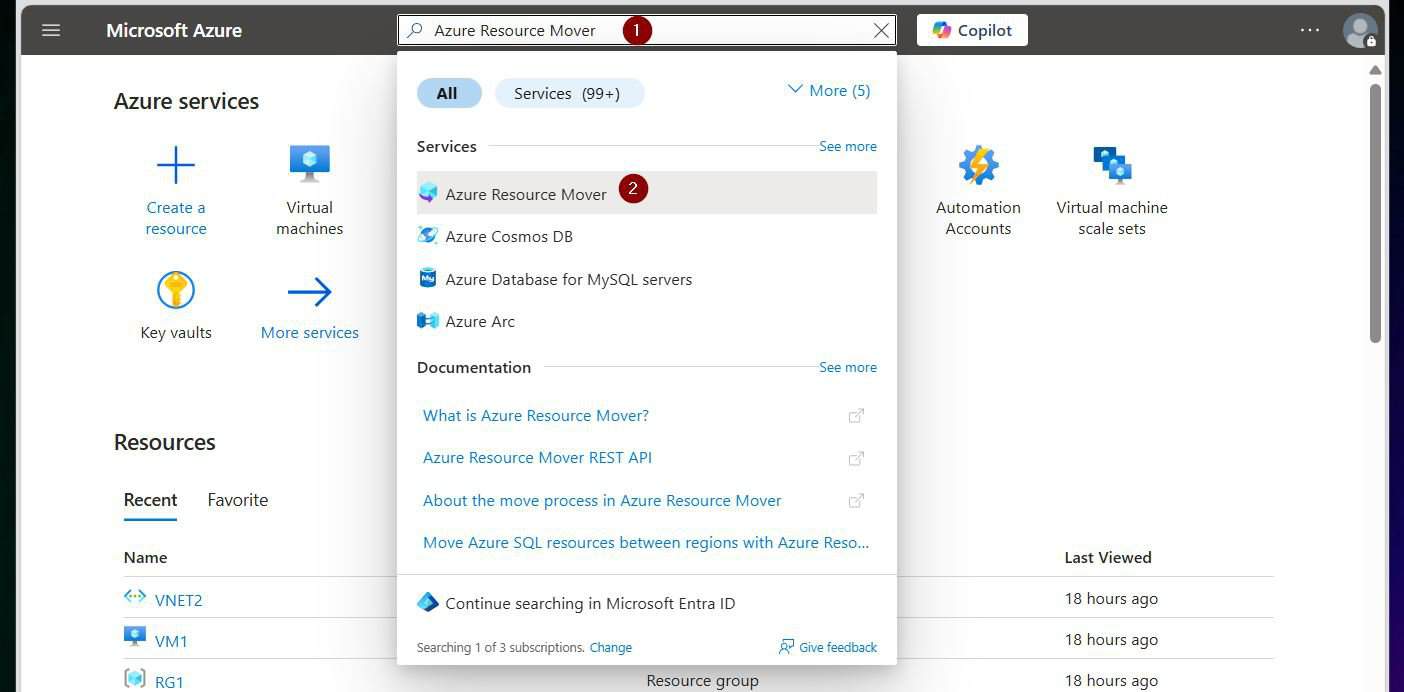Open the What is Azure Resource Mover article

[x=536, y=414]
